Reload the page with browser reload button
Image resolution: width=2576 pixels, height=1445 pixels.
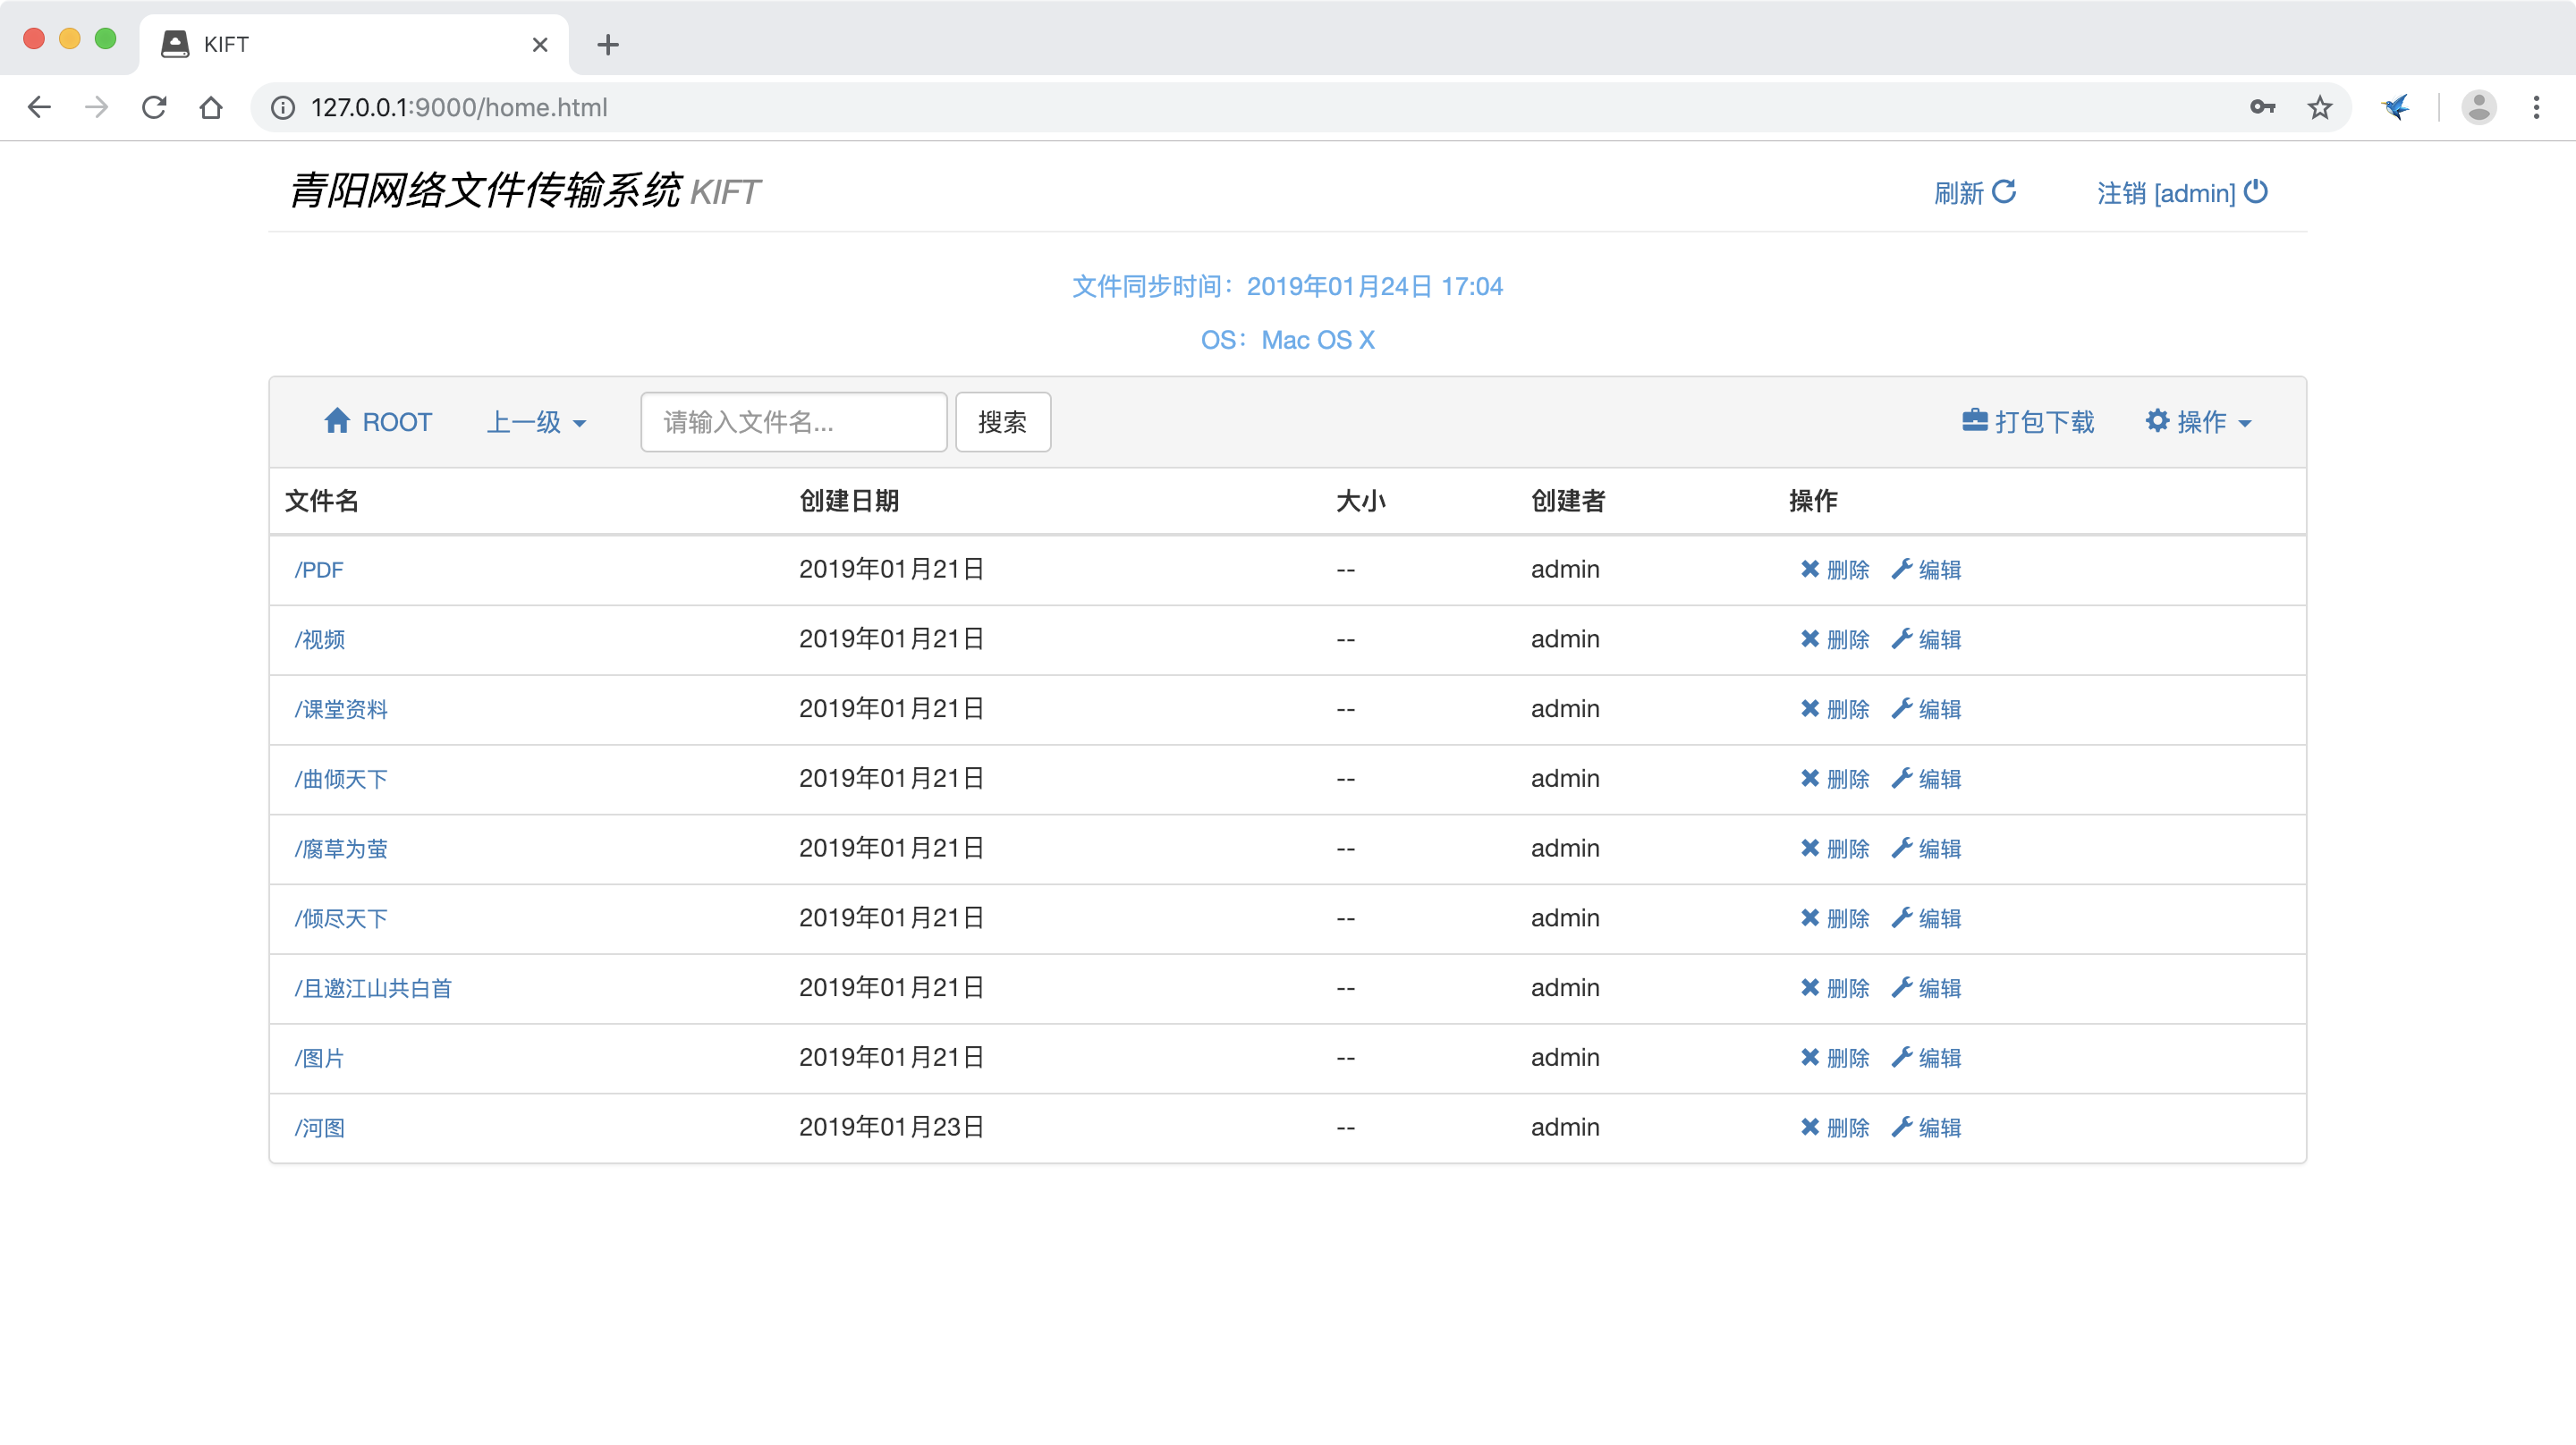point(154,107)
